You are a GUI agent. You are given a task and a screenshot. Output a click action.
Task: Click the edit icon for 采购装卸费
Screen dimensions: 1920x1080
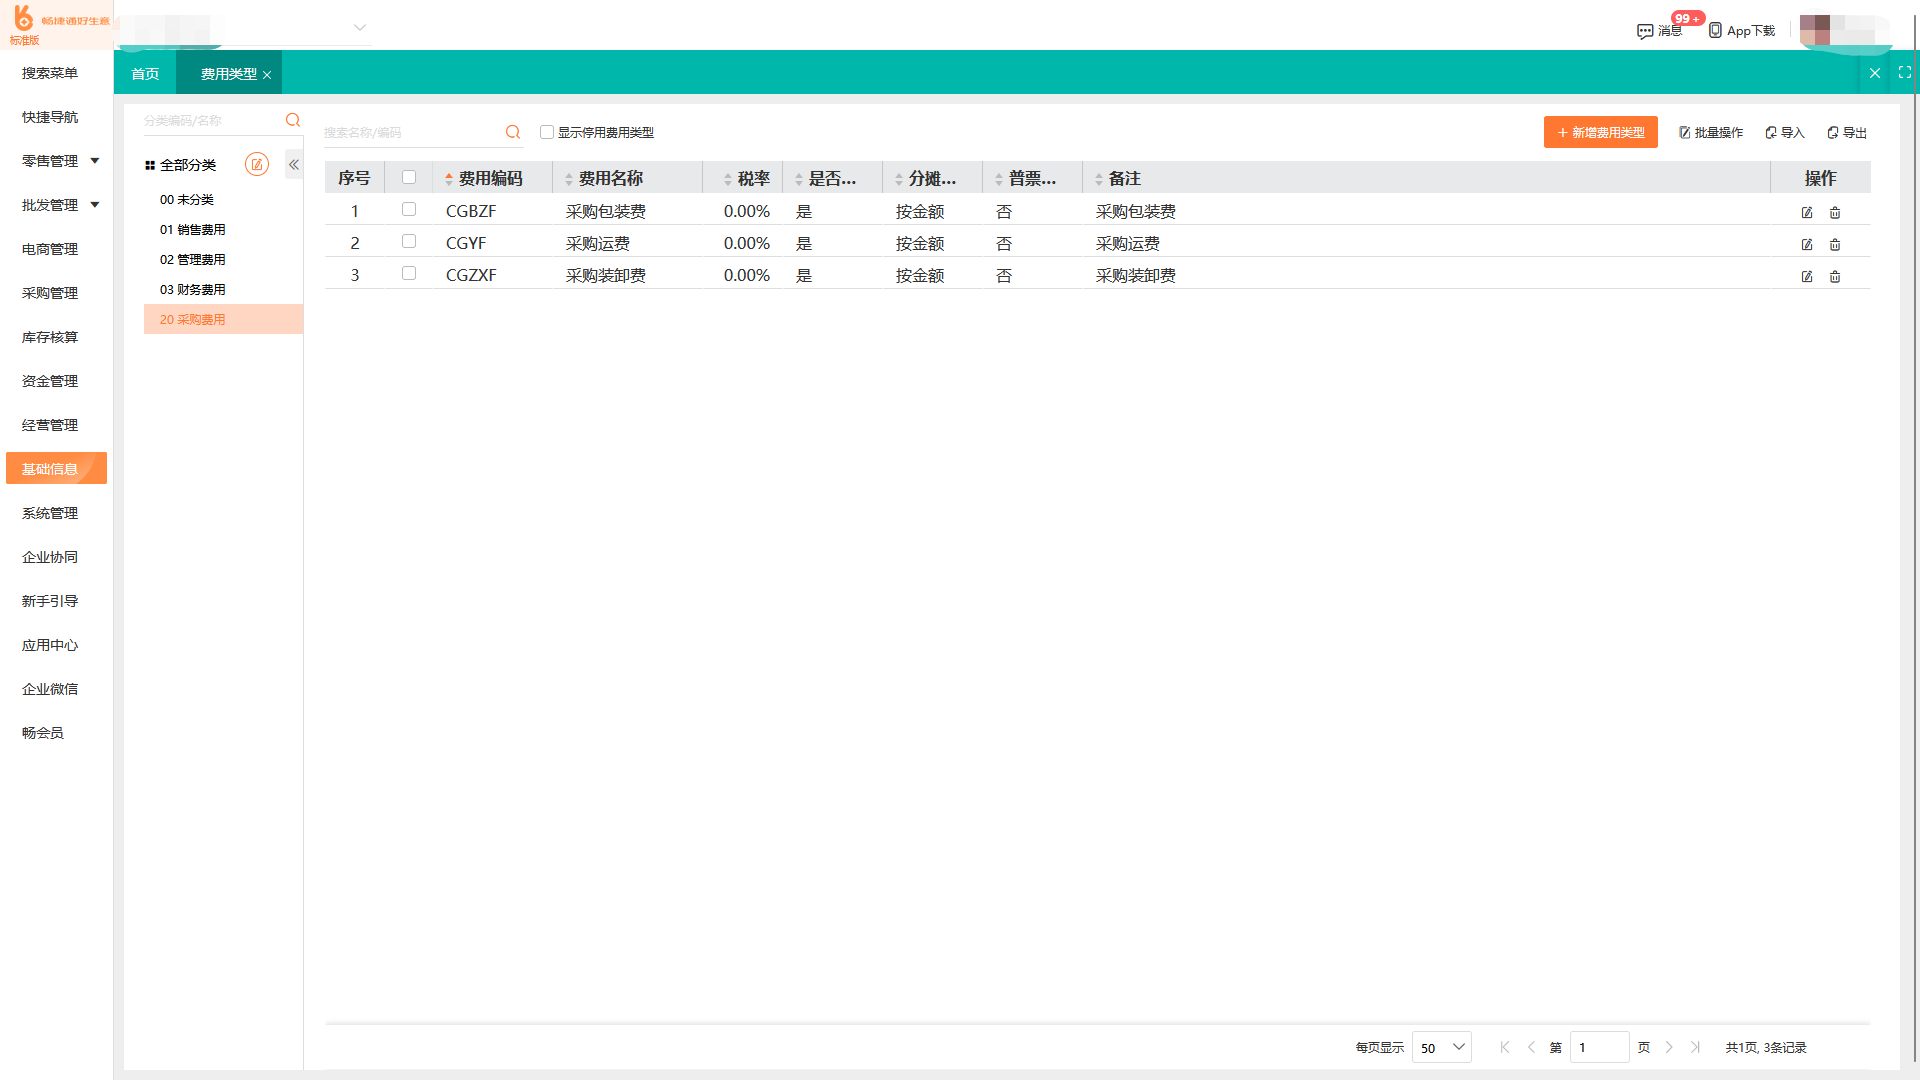pyautogui.click(x=1807, y=274)
